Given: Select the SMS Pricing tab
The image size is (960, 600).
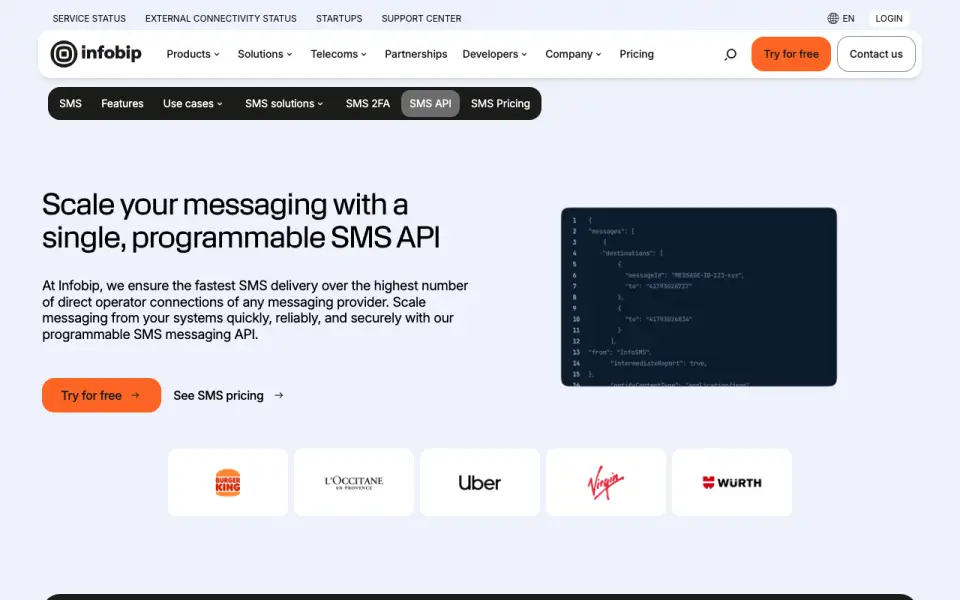Looking at the screenshot, I should click(500, 103).
